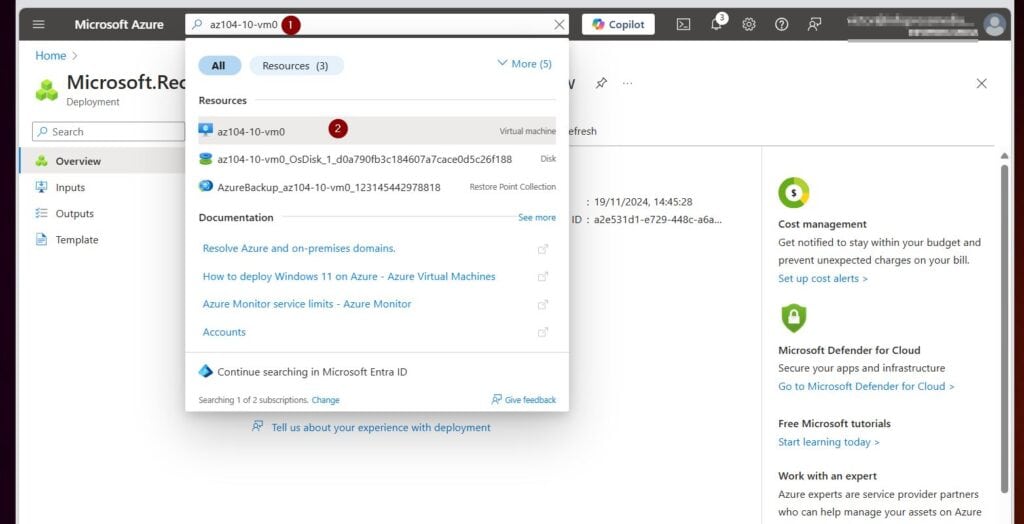Click into the global search field
This screenshot has width=1024, height=524.
tap(377, 25)
